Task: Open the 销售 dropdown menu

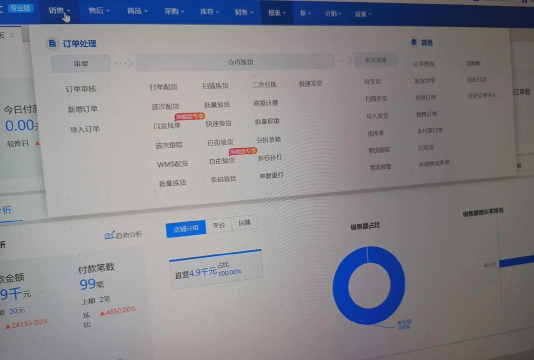Action: pyautogui.click(x=59, y=11)
